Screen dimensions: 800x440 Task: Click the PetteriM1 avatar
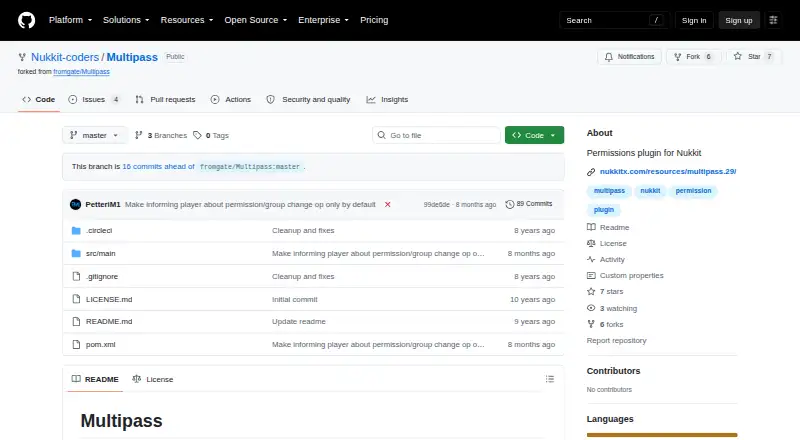coord(76,204)
